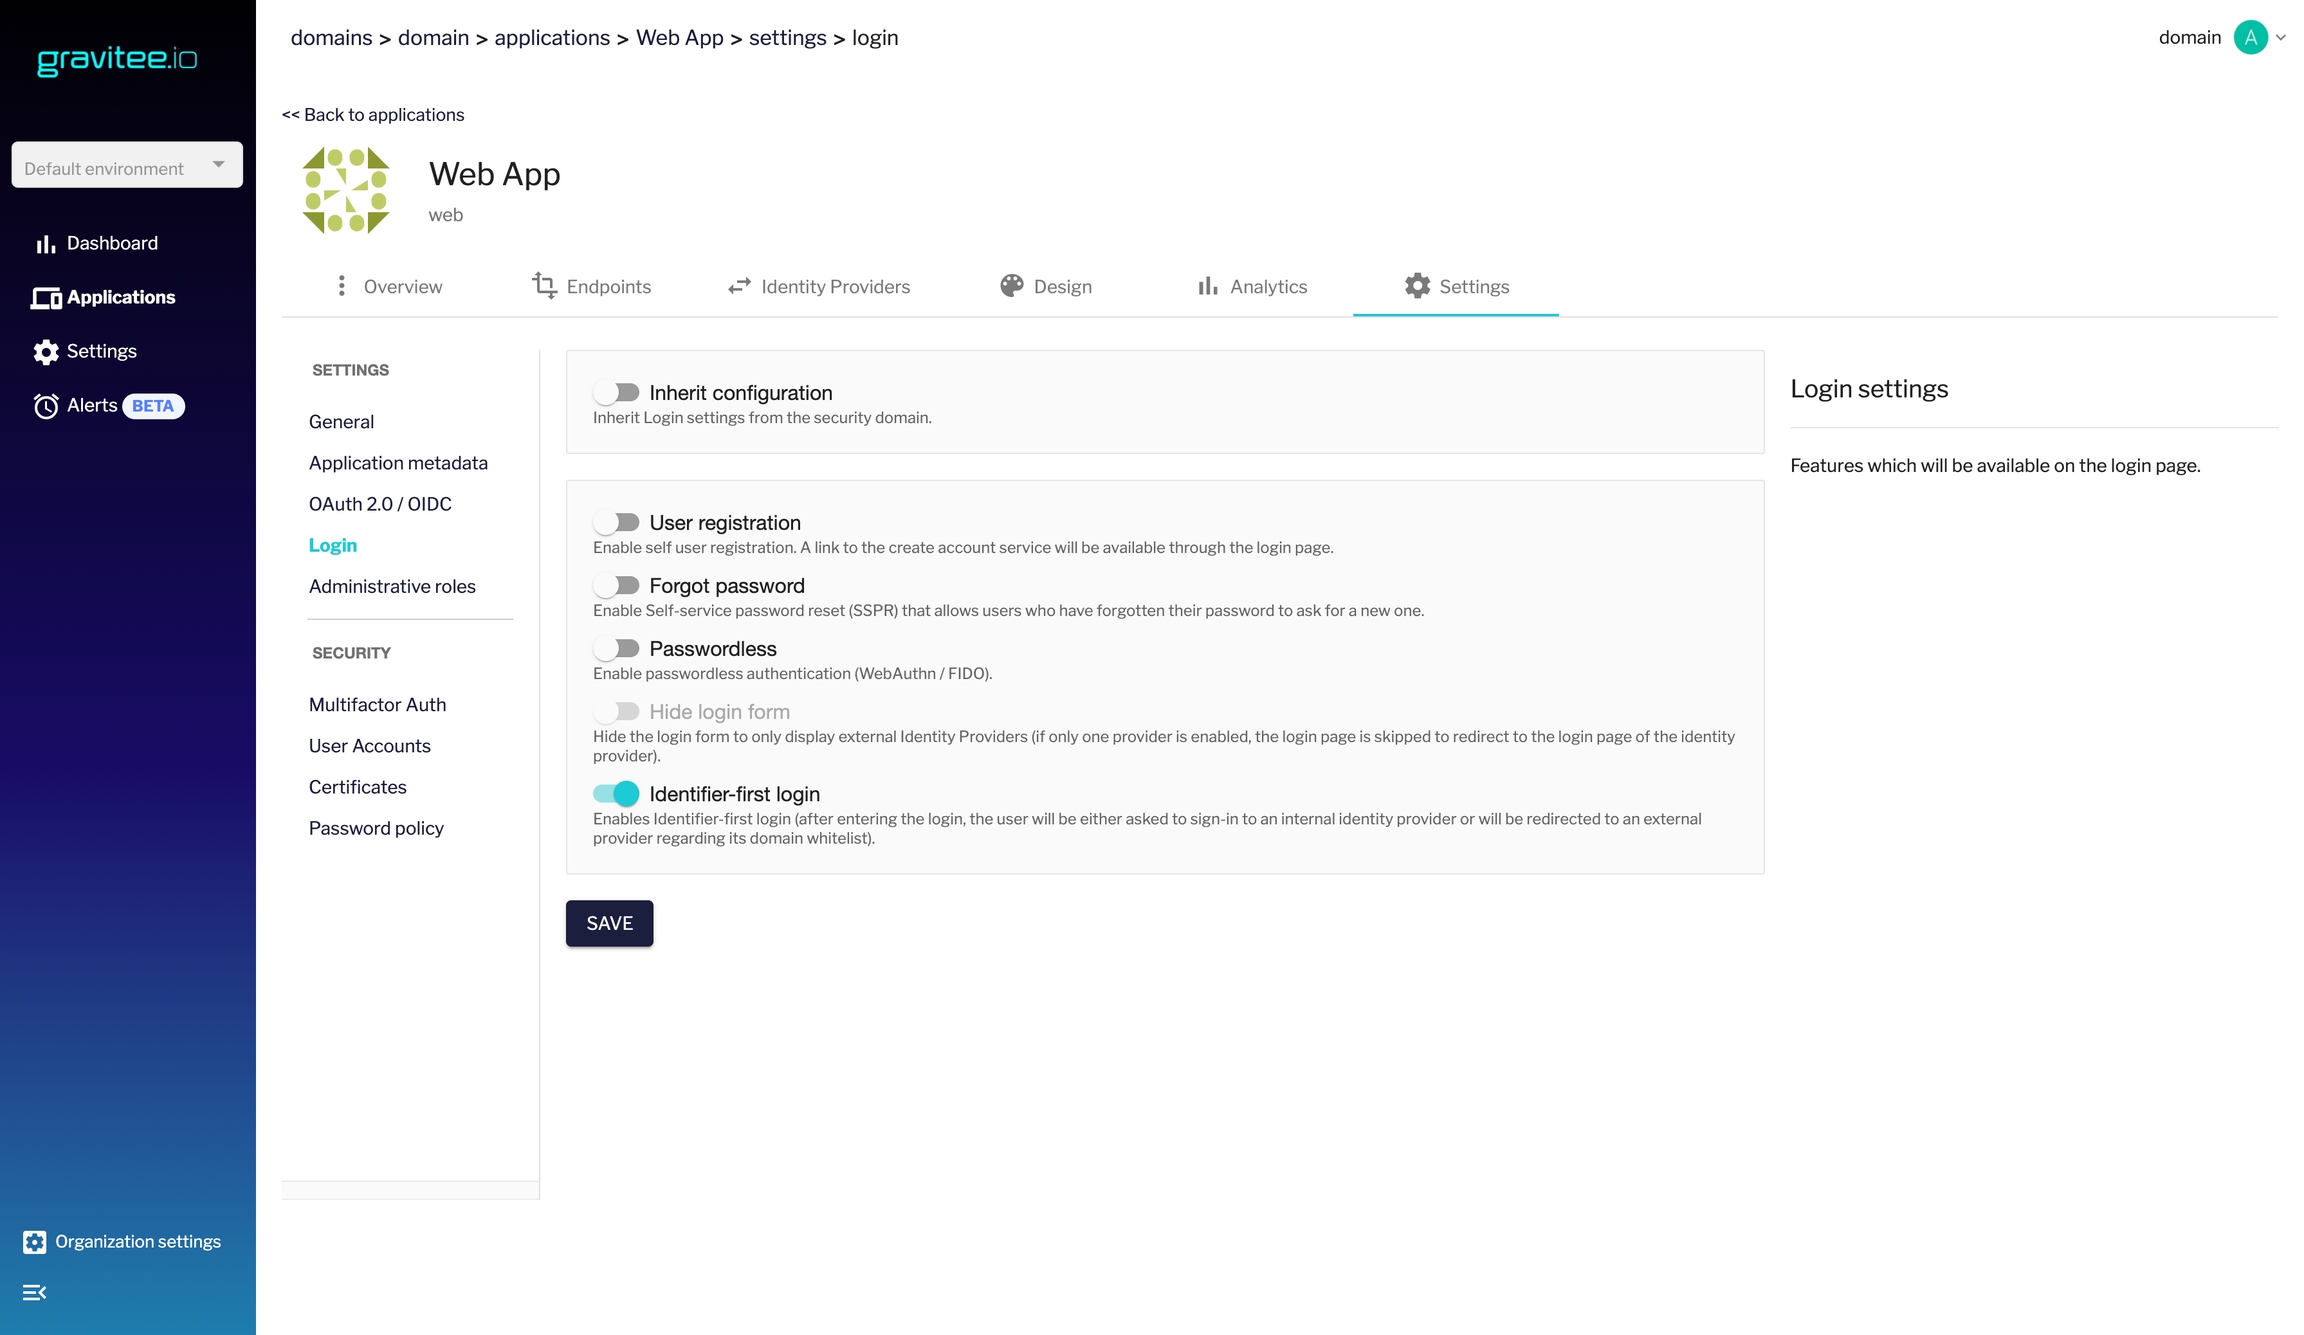Click the Endpoints tab transform icon
Screen dimensions: 2304x1335
(544, 286)
